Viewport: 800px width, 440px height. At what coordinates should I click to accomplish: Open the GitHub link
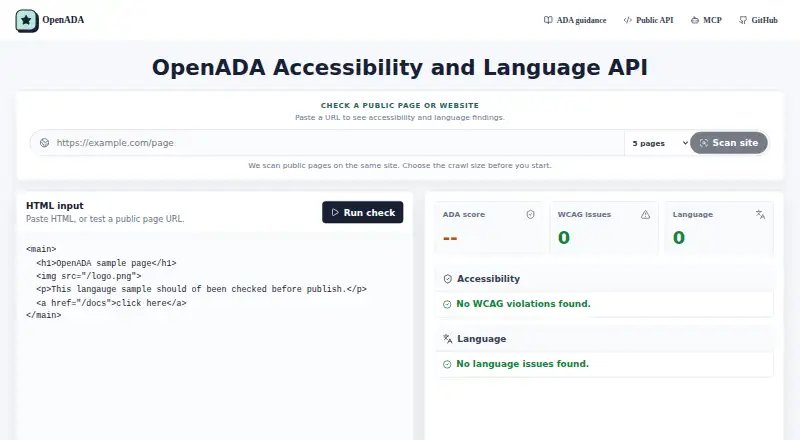[758, 20]
